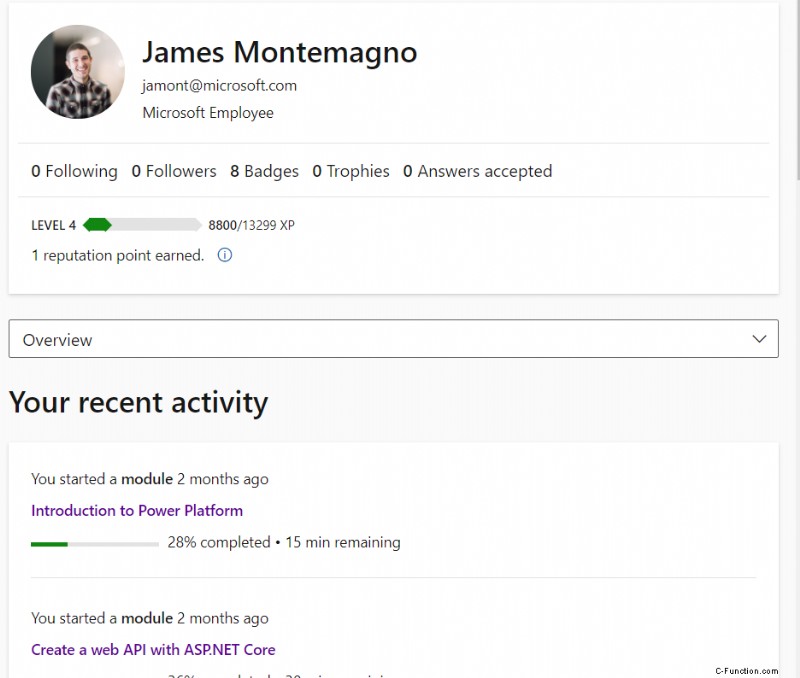Click the page's vertical scrollbar
This screenshot has width=800, height=678.
pyautogui.click(x=795, y=80)
